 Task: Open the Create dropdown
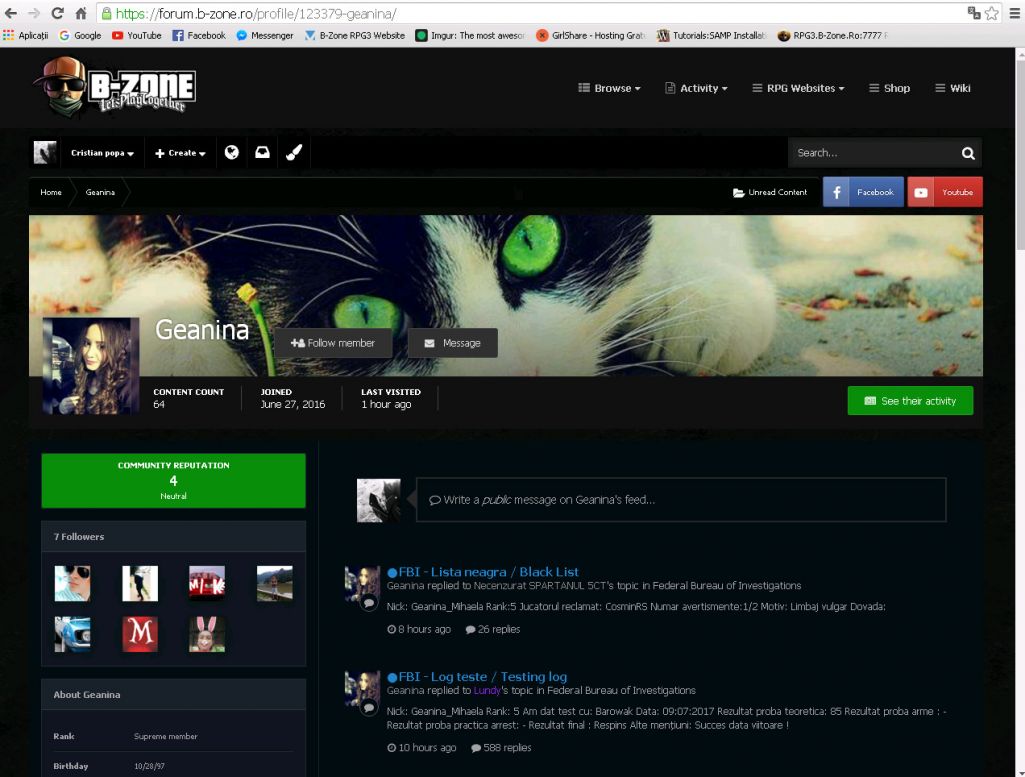[180, 153]
